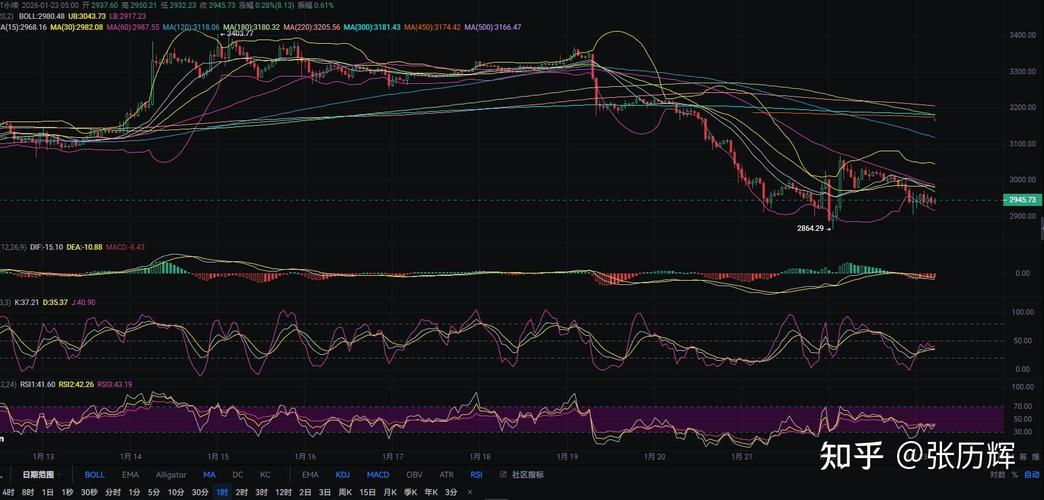Toggle the MA overlay indicator
Viewport: 1044px width, 500px height.
pos(209,475)
